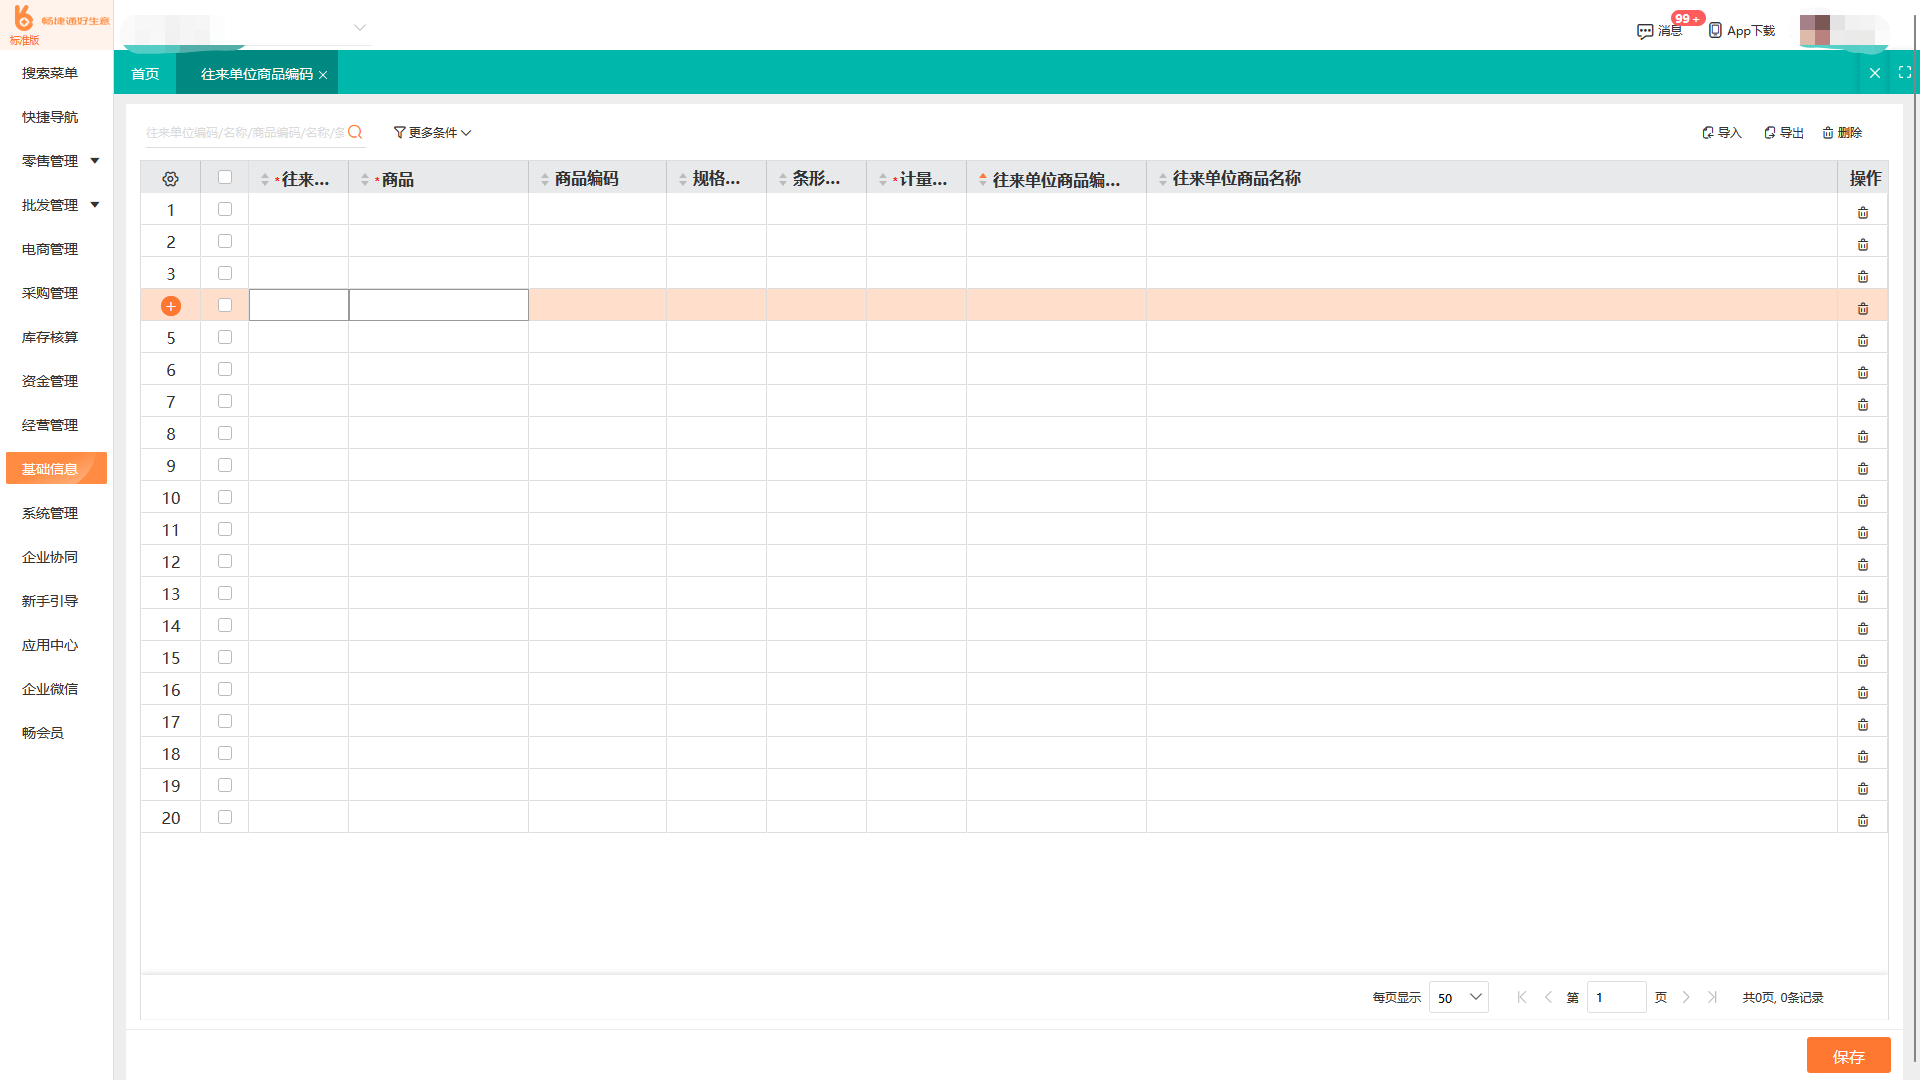Click 首页 home tab
Viewport: 1920px width, 1080px height.
tap(144, 74)
